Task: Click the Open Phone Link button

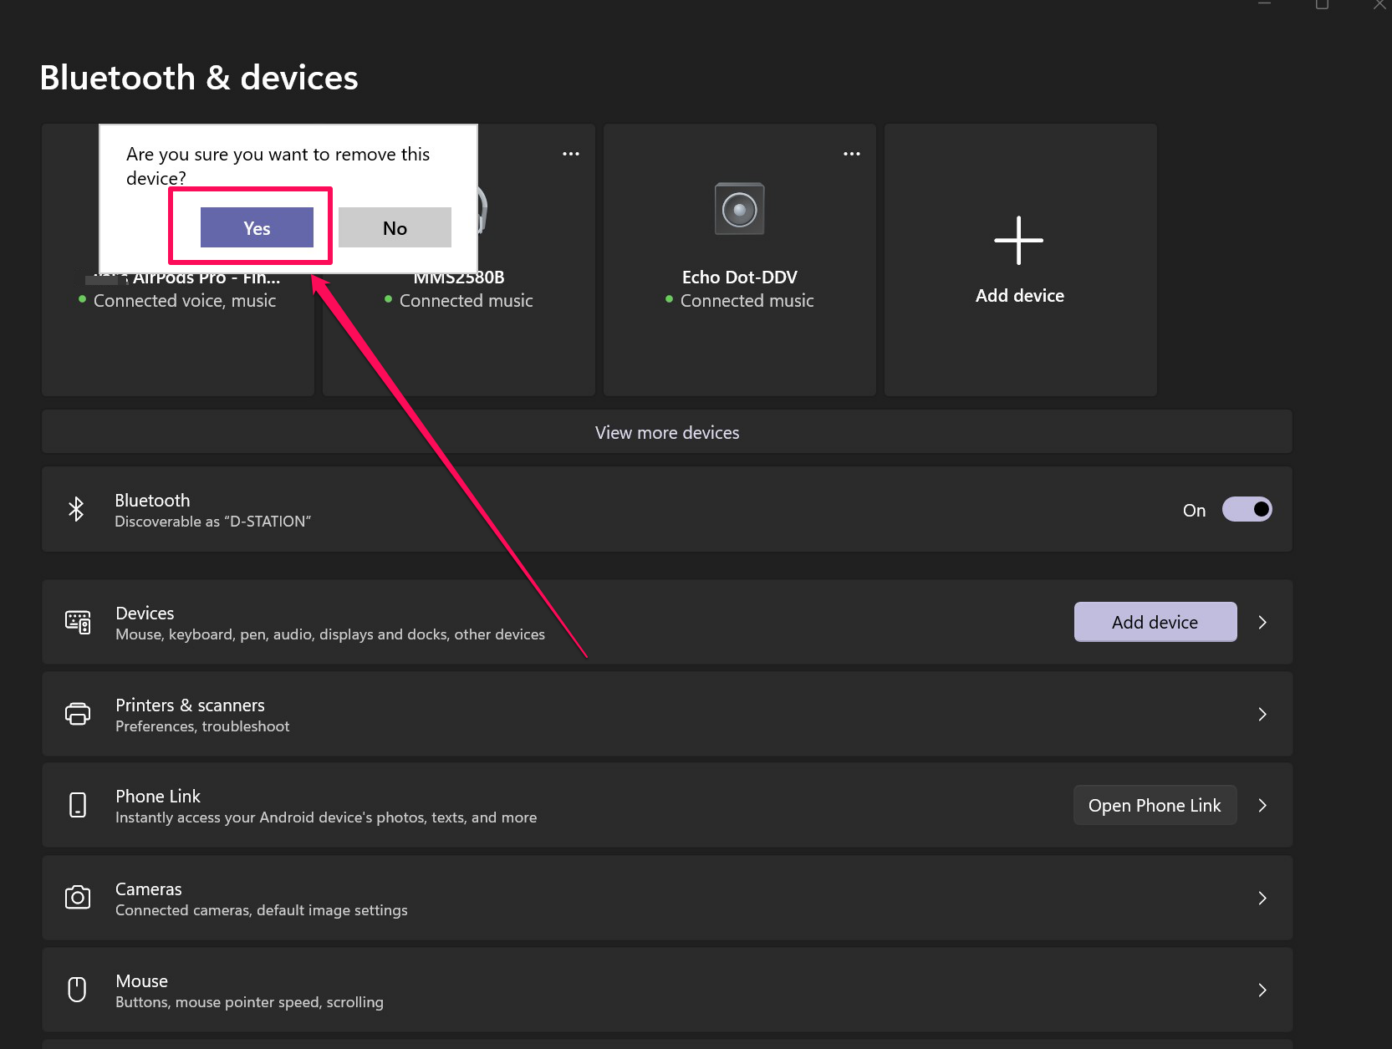Action: click(x=1155, y=805)
